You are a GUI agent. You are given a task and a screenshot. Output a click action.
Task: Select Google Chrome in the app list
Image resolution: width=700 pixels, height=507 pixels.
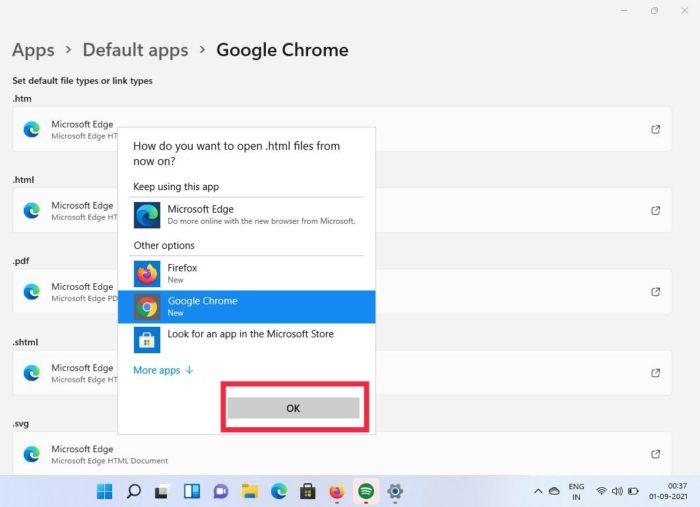click(246, 307)
